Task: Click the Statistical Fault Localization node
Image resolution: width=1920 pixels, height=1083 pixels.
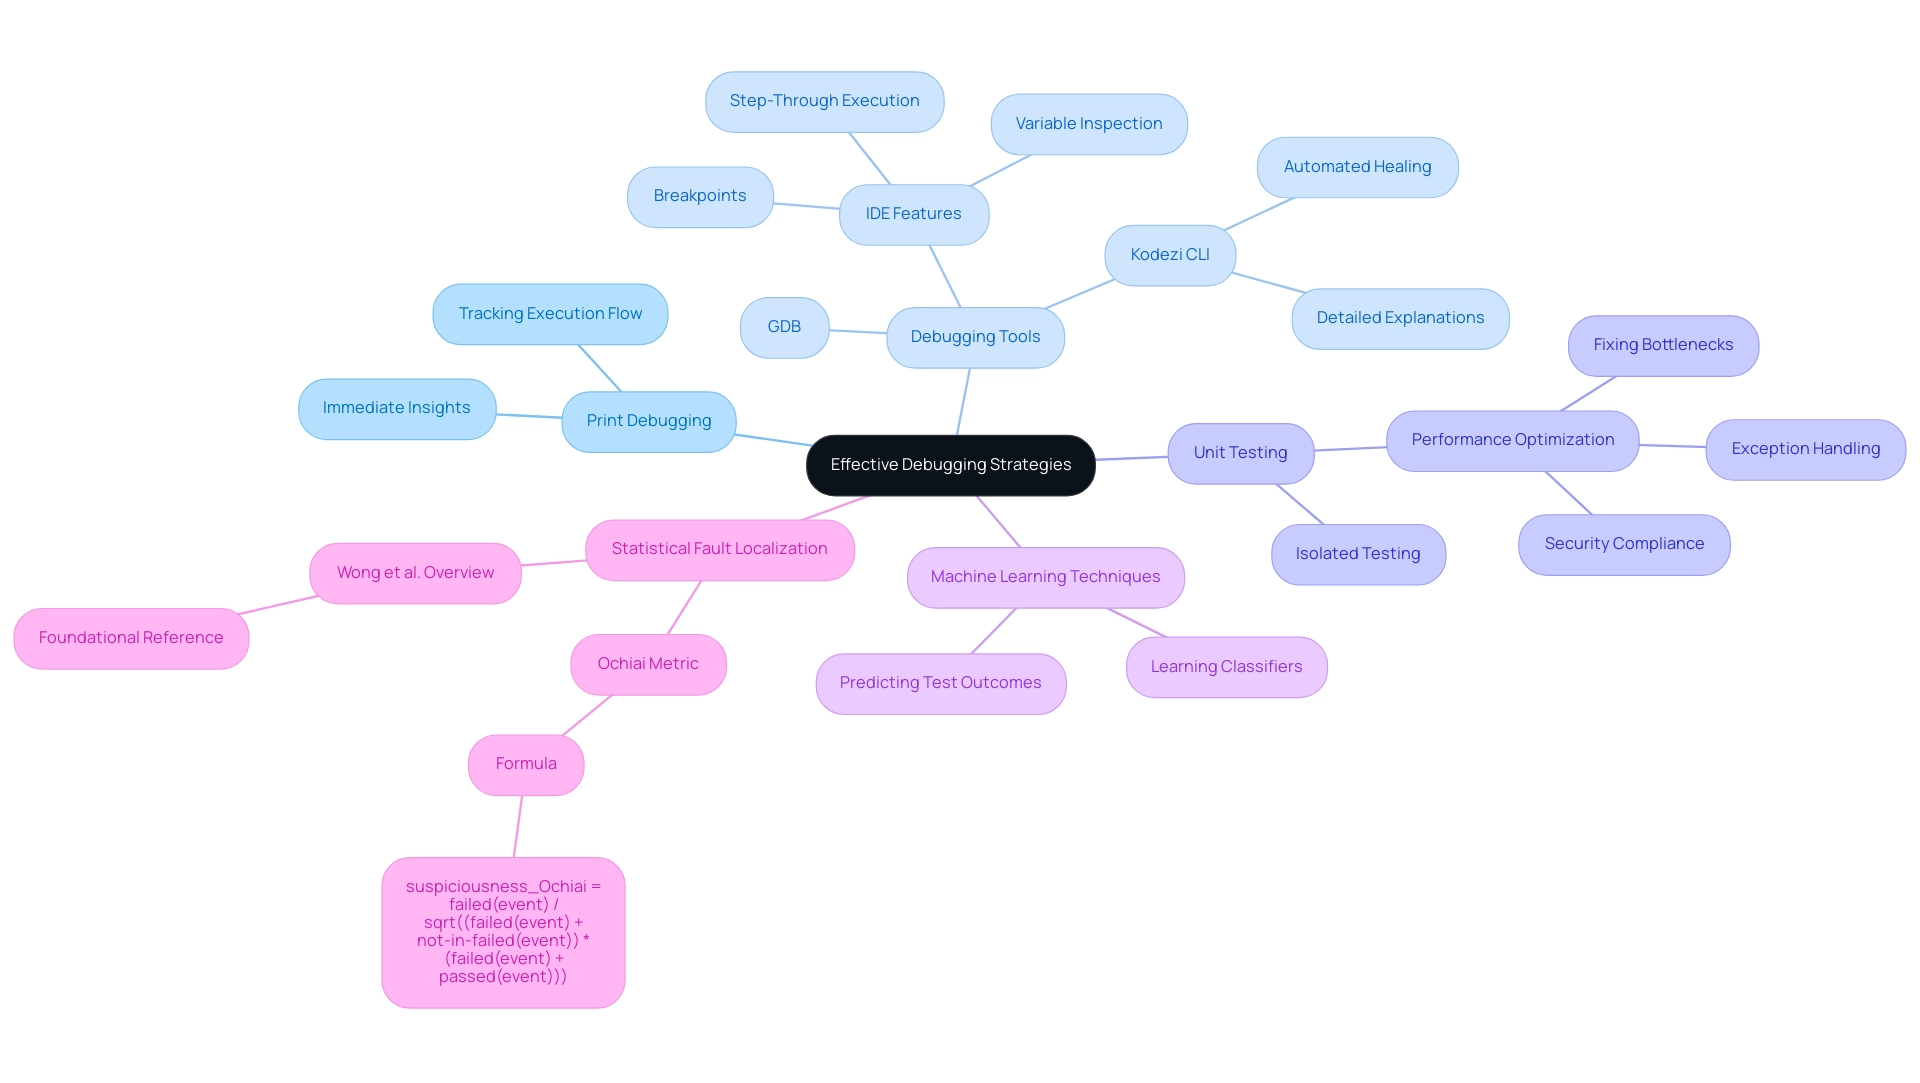Action: click(719, 546)
